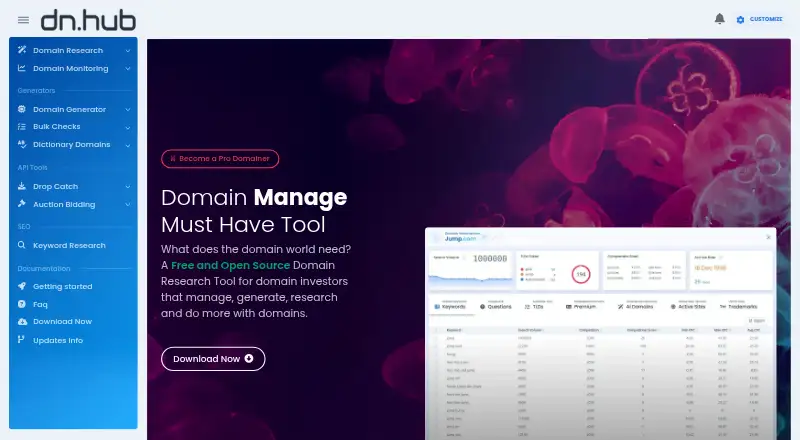Open notifications bell
Image resolution: width=800 pixels, height=440 pixels.
[719, 19]
